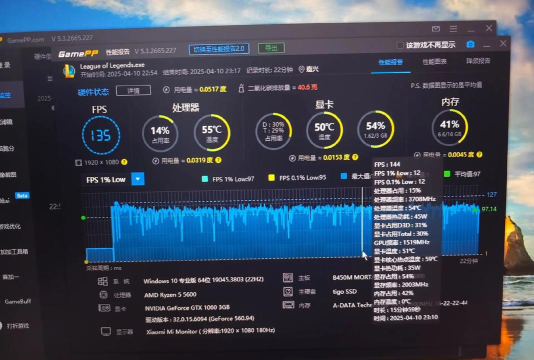
Task: Click the GamePP logo in the report window
Action: point(78,53)
